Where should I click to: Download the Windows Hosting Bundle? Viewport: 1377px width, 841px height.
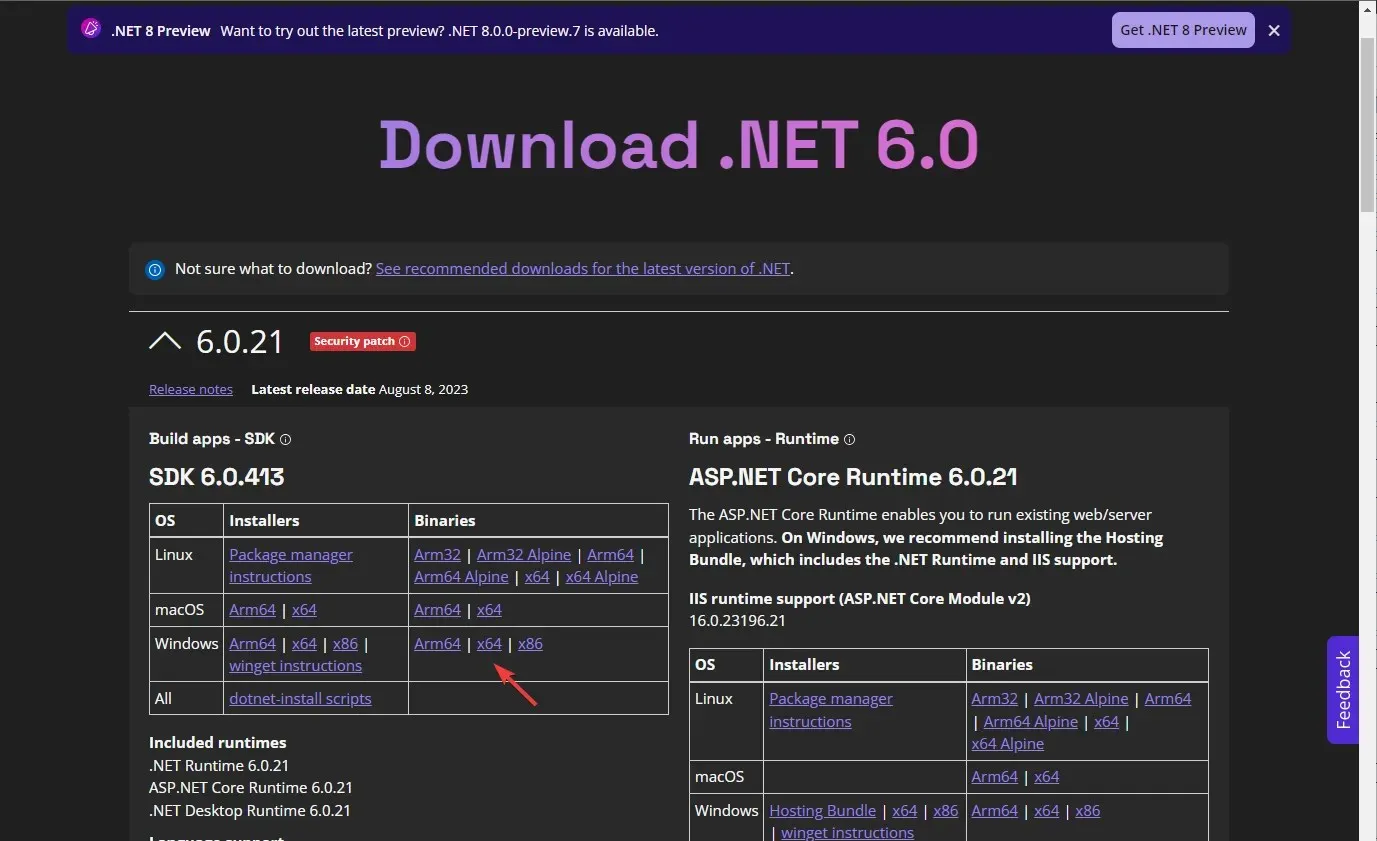click(x=822, y=810)
